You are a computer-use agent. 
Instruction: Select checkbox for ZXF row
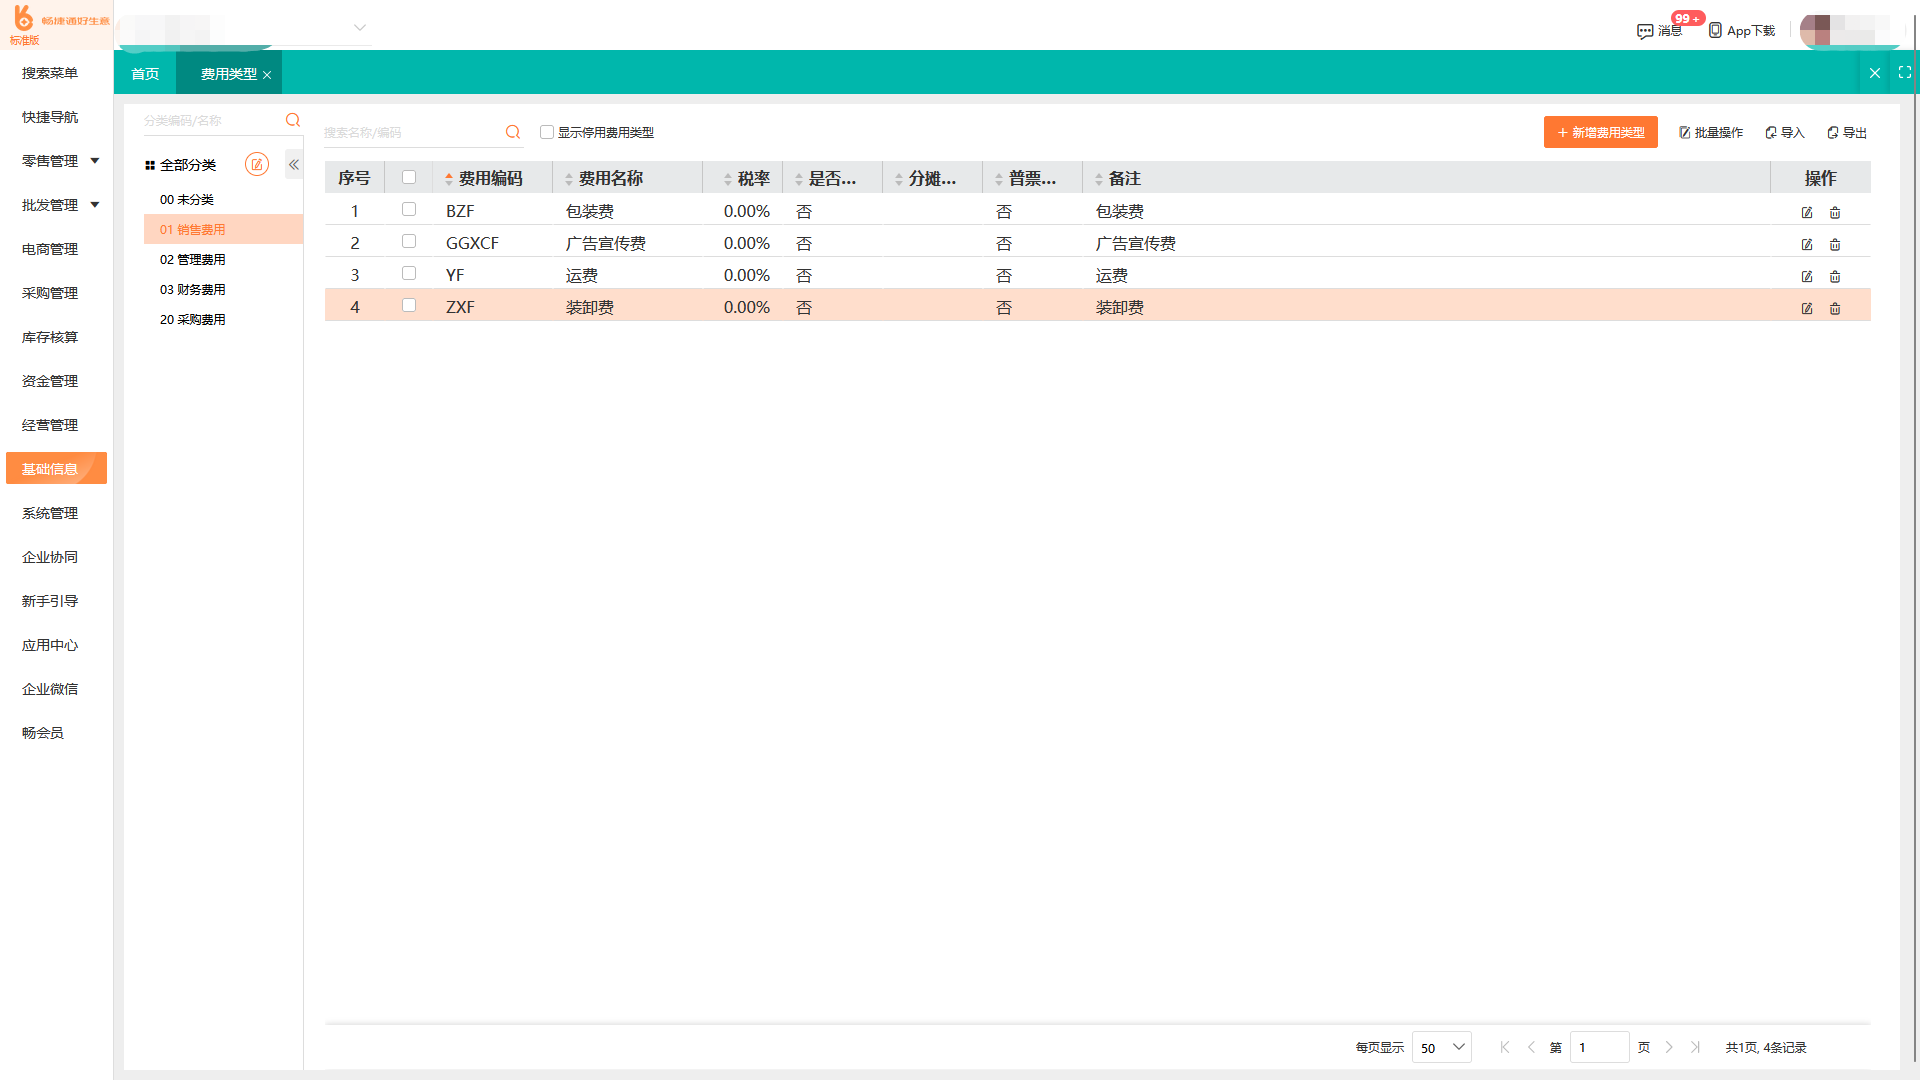pos(407,306)
